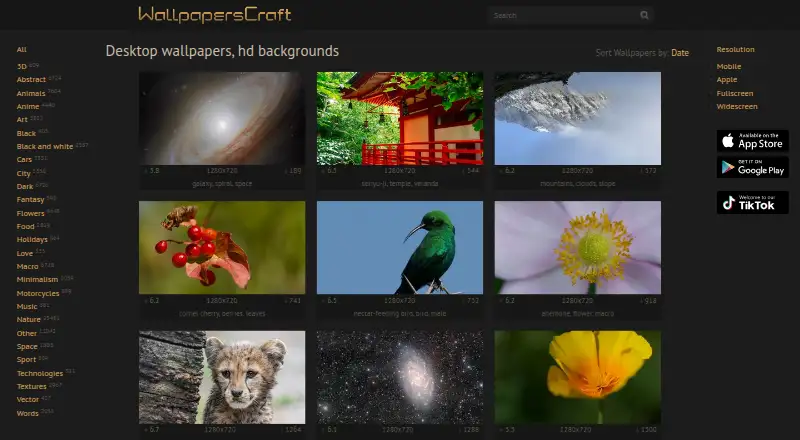This screenshot has width=800, height=440.
Task: Open the cheetah cub wallpaper thumbnail
Action: click(x=222, y=377)
